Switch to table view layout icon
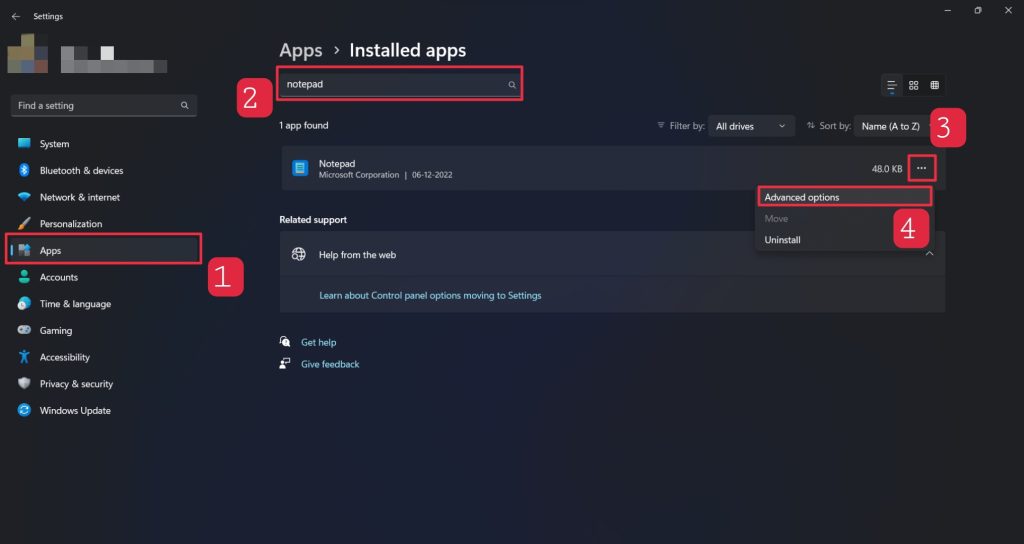The width and height of the screenshot is (1024, 544). (x=935, y=85)
